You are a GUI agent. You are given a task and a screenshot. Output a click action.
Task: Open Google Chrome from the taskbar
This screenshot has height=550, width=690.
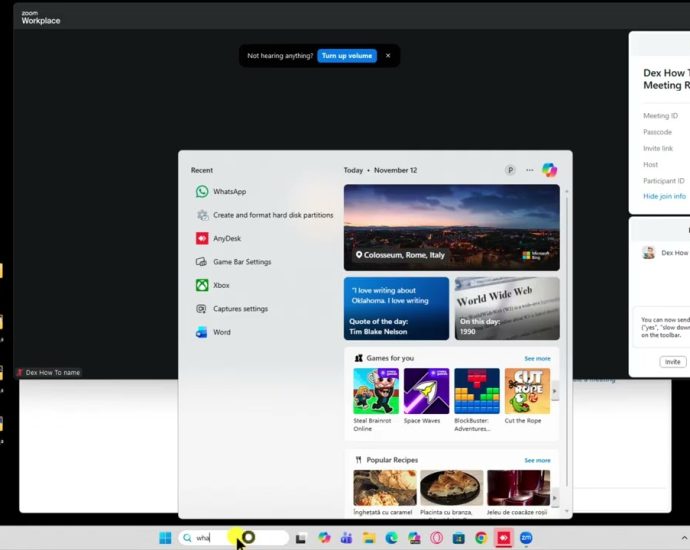click(481, 538)
